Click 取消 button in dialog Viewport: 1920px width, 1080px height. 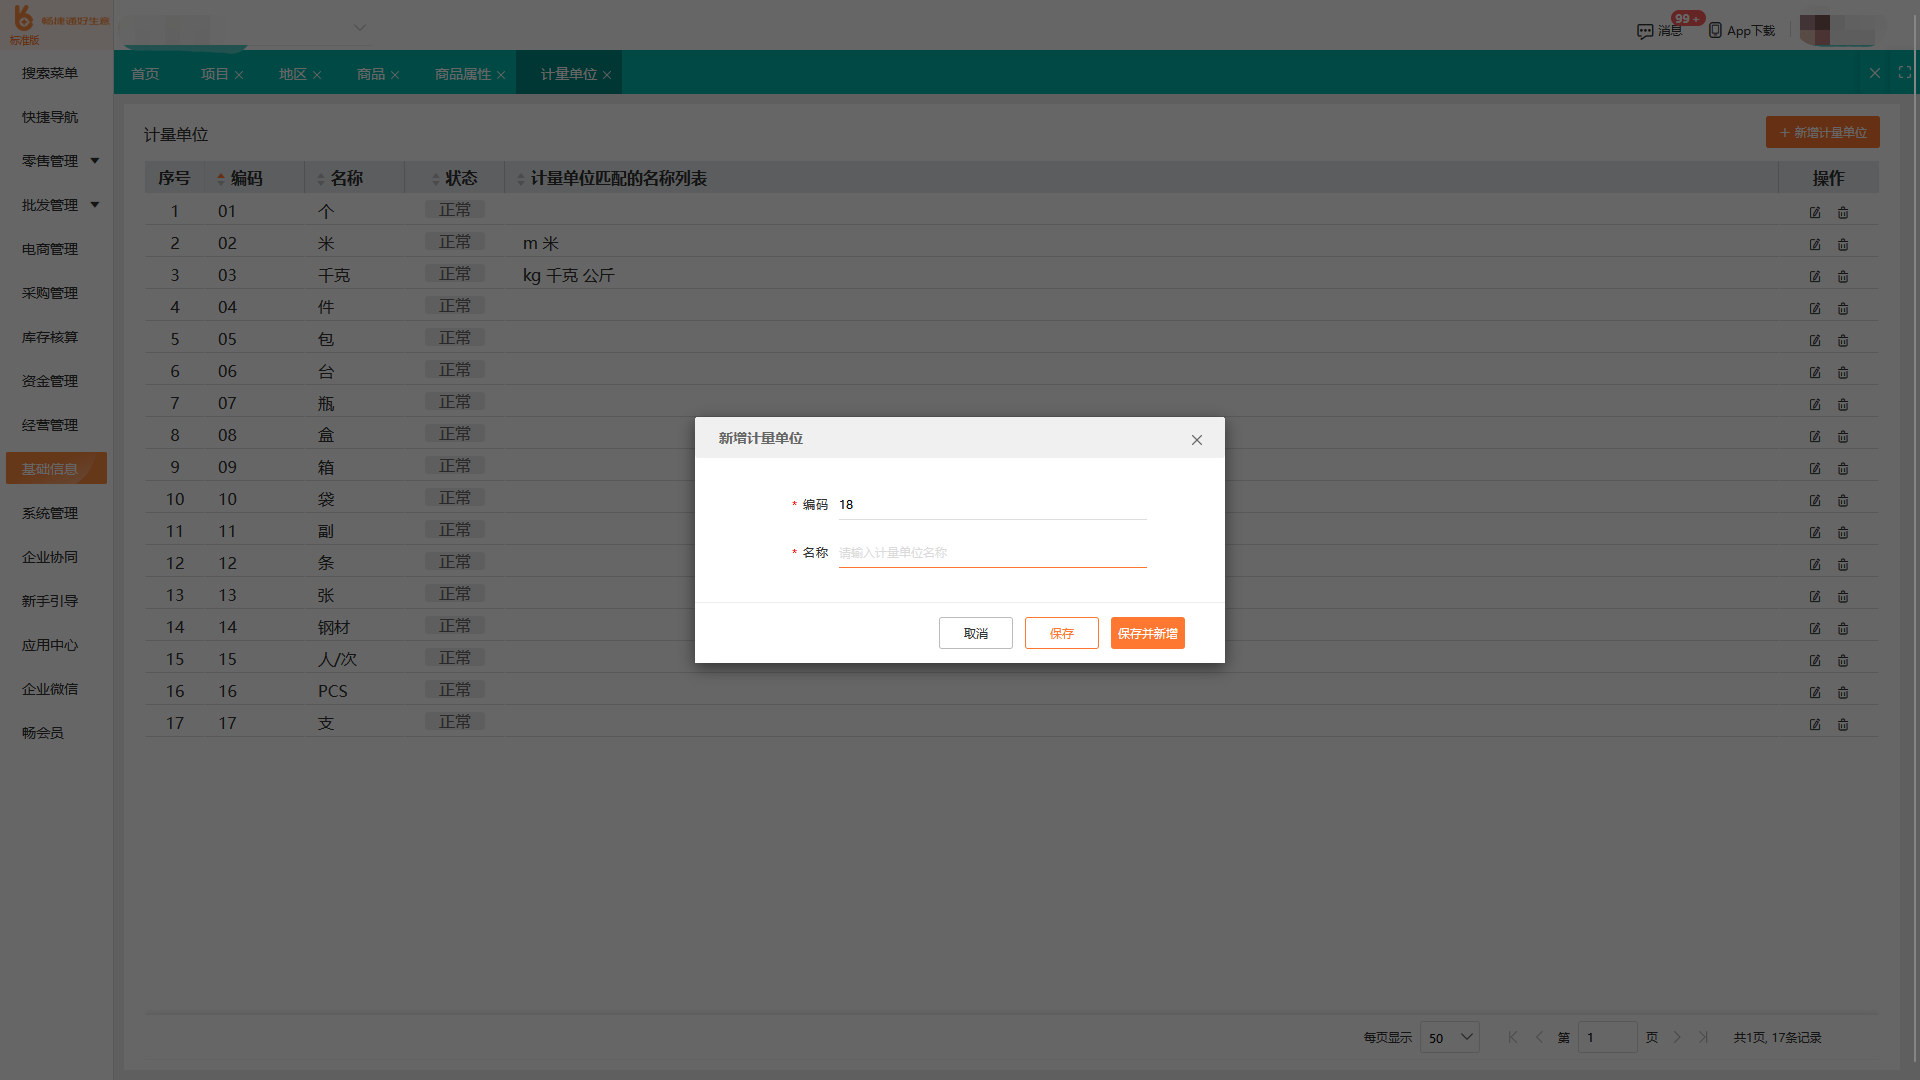point(976,633)
